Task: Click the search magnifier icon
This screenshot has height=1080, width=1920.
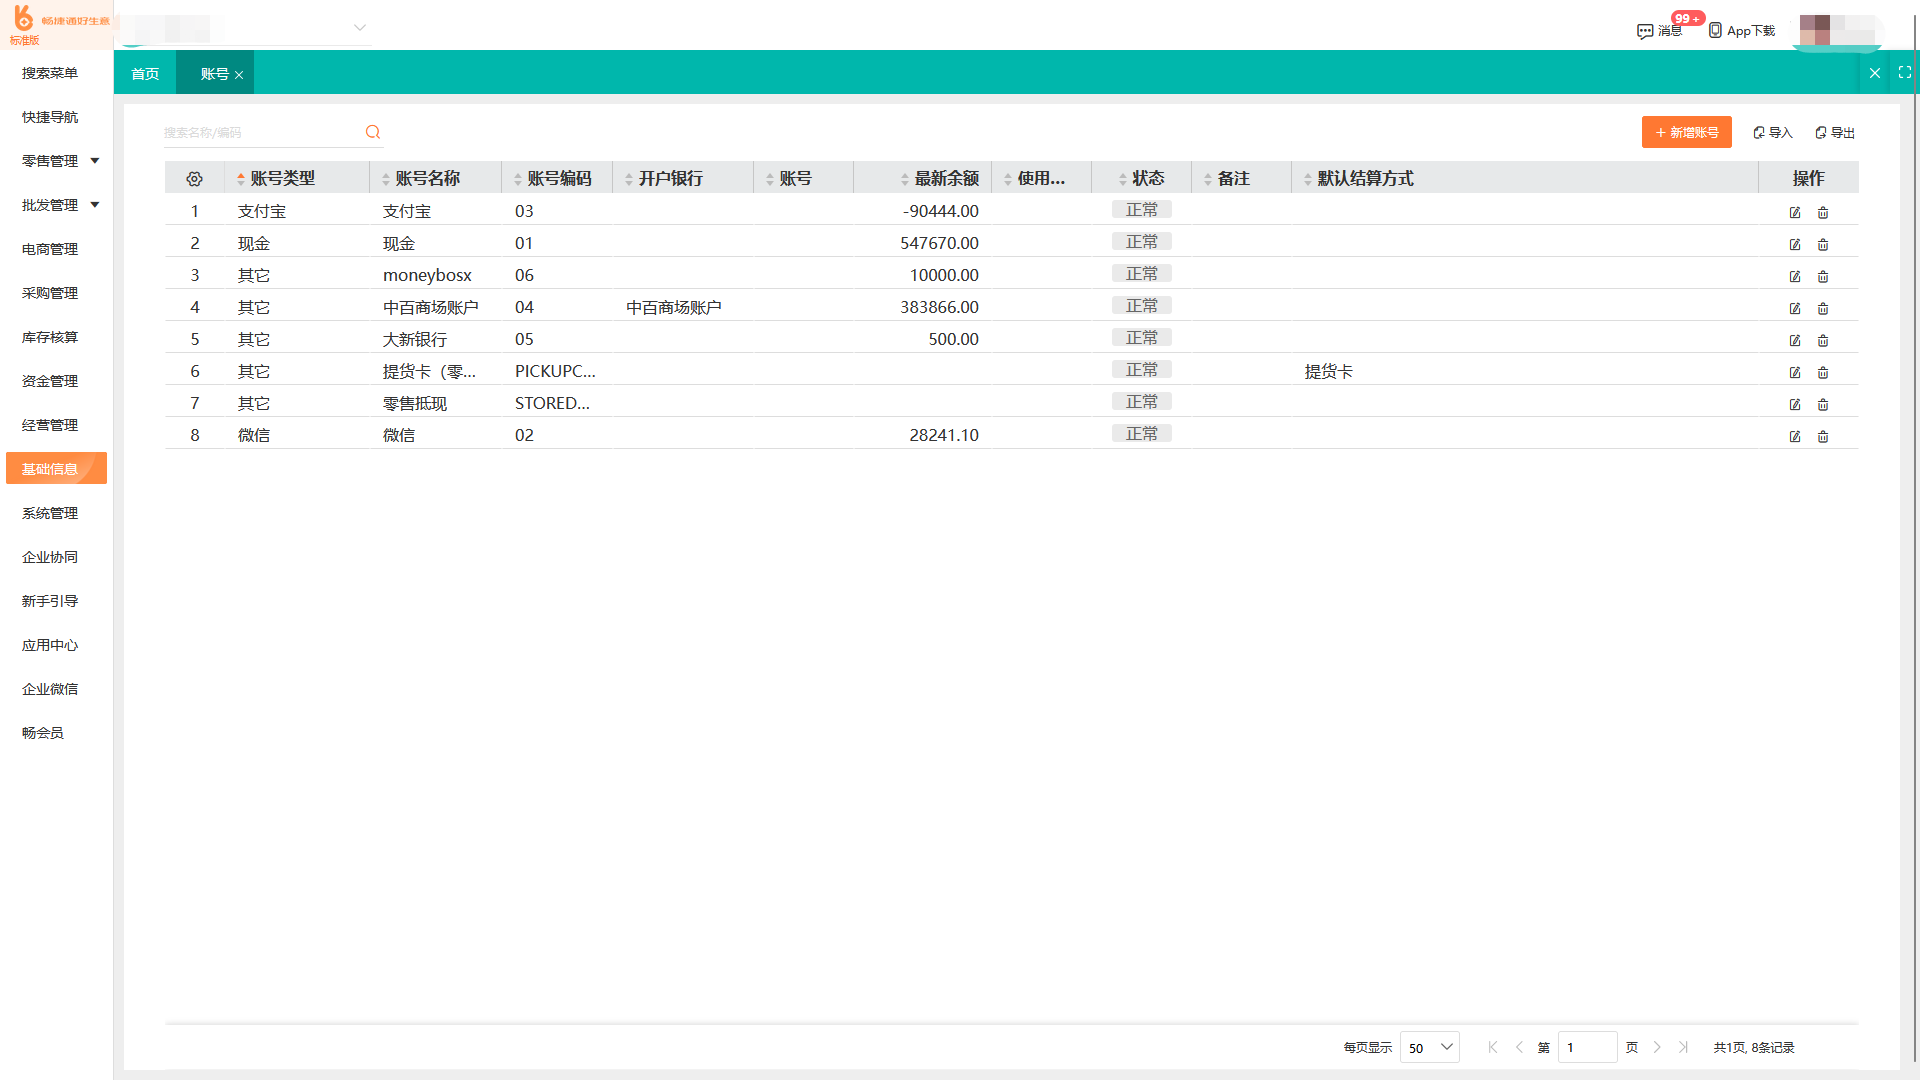Action: coord(372,132)
